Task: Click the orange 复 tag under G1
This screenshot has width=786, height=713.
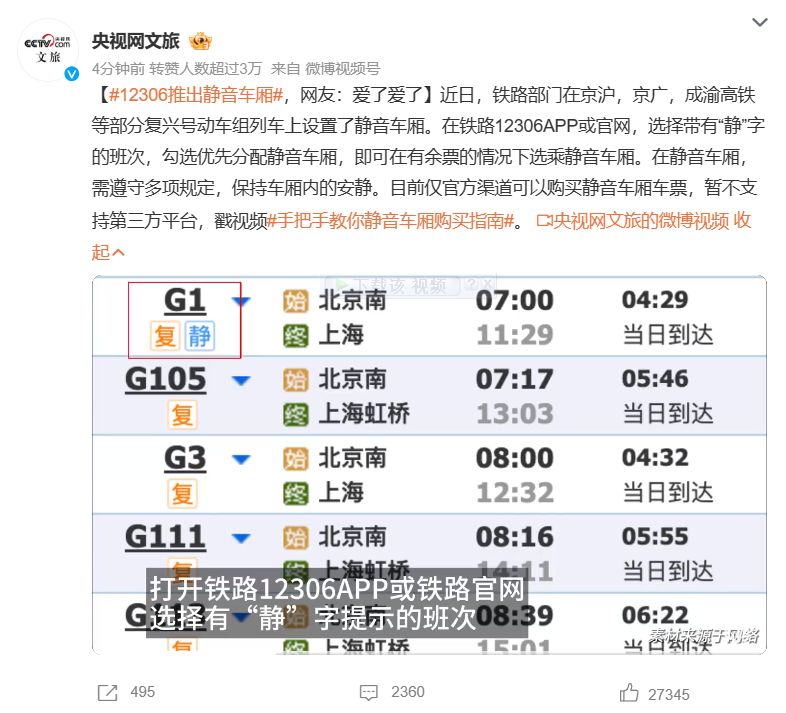Action: [165, 336]
